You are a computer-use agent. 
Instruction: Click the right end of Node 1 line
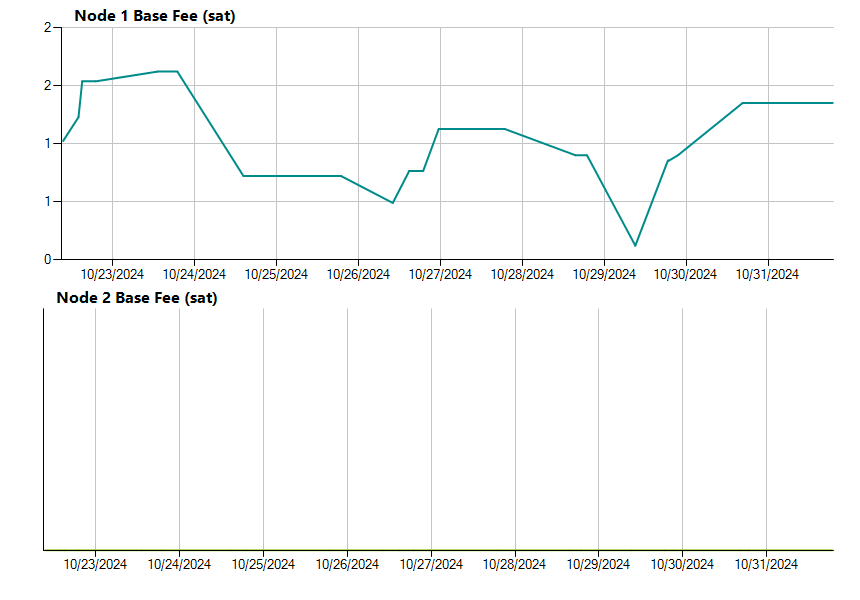(831, 103)
